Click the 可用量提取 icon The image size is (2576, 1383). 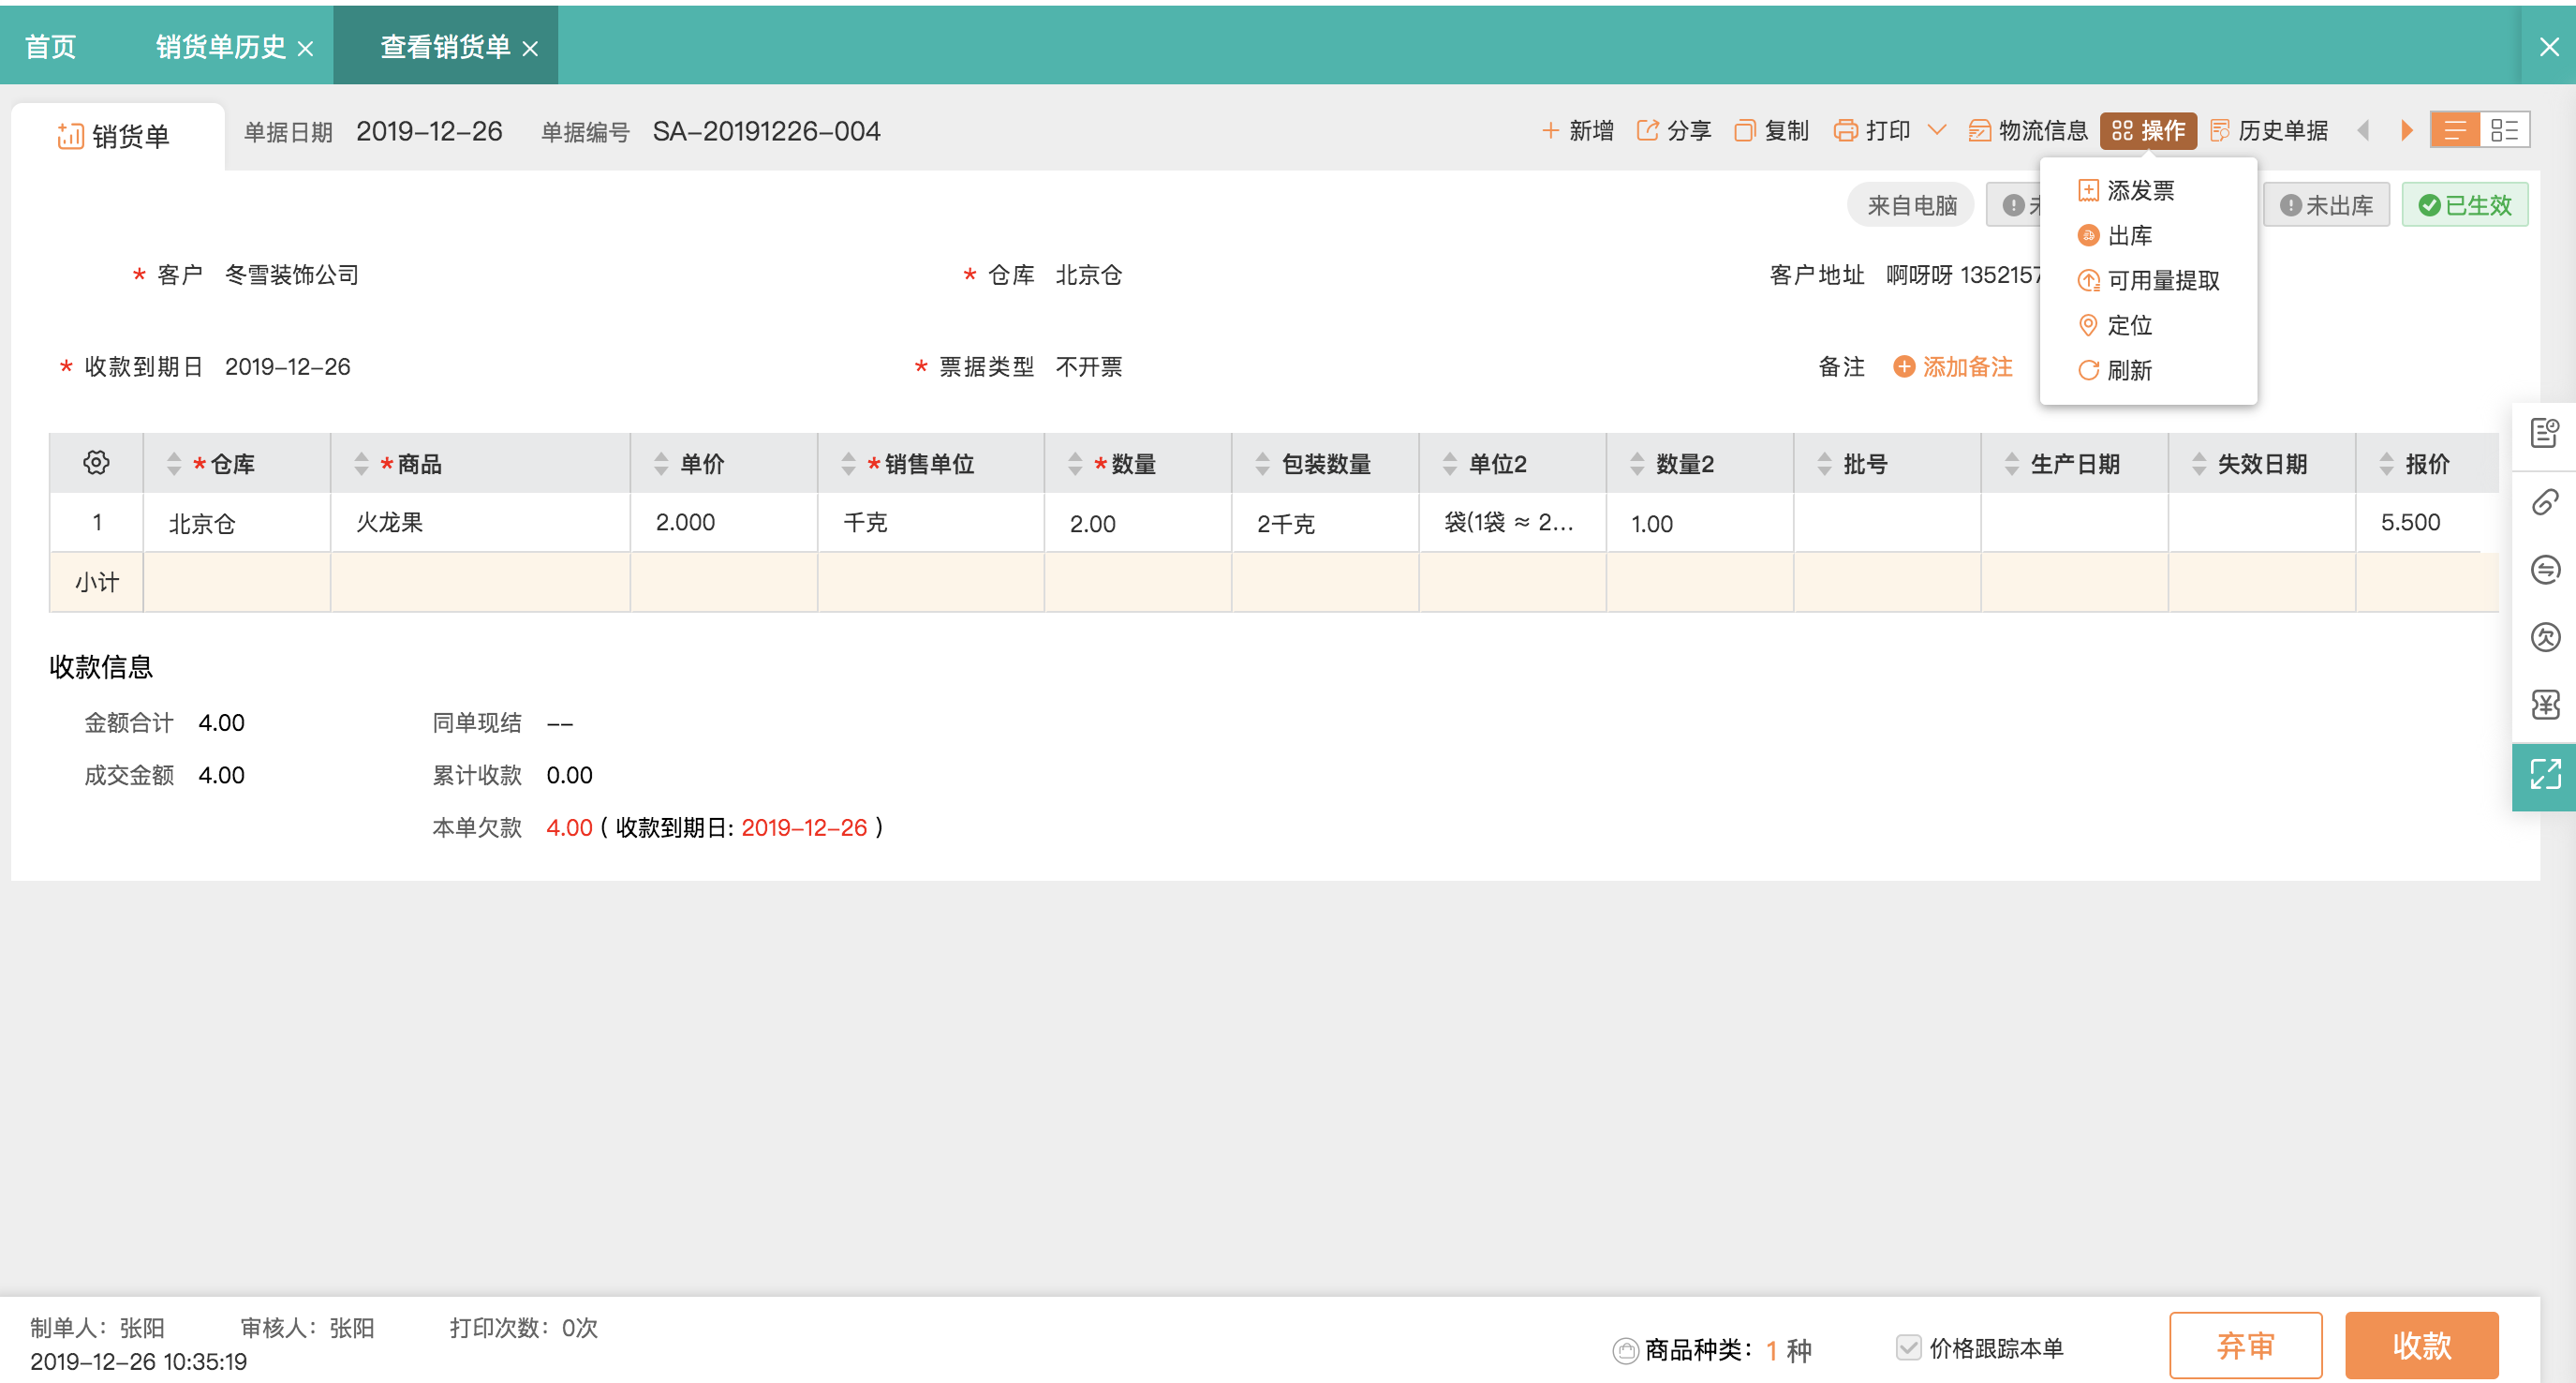[x=2087, y=279]
